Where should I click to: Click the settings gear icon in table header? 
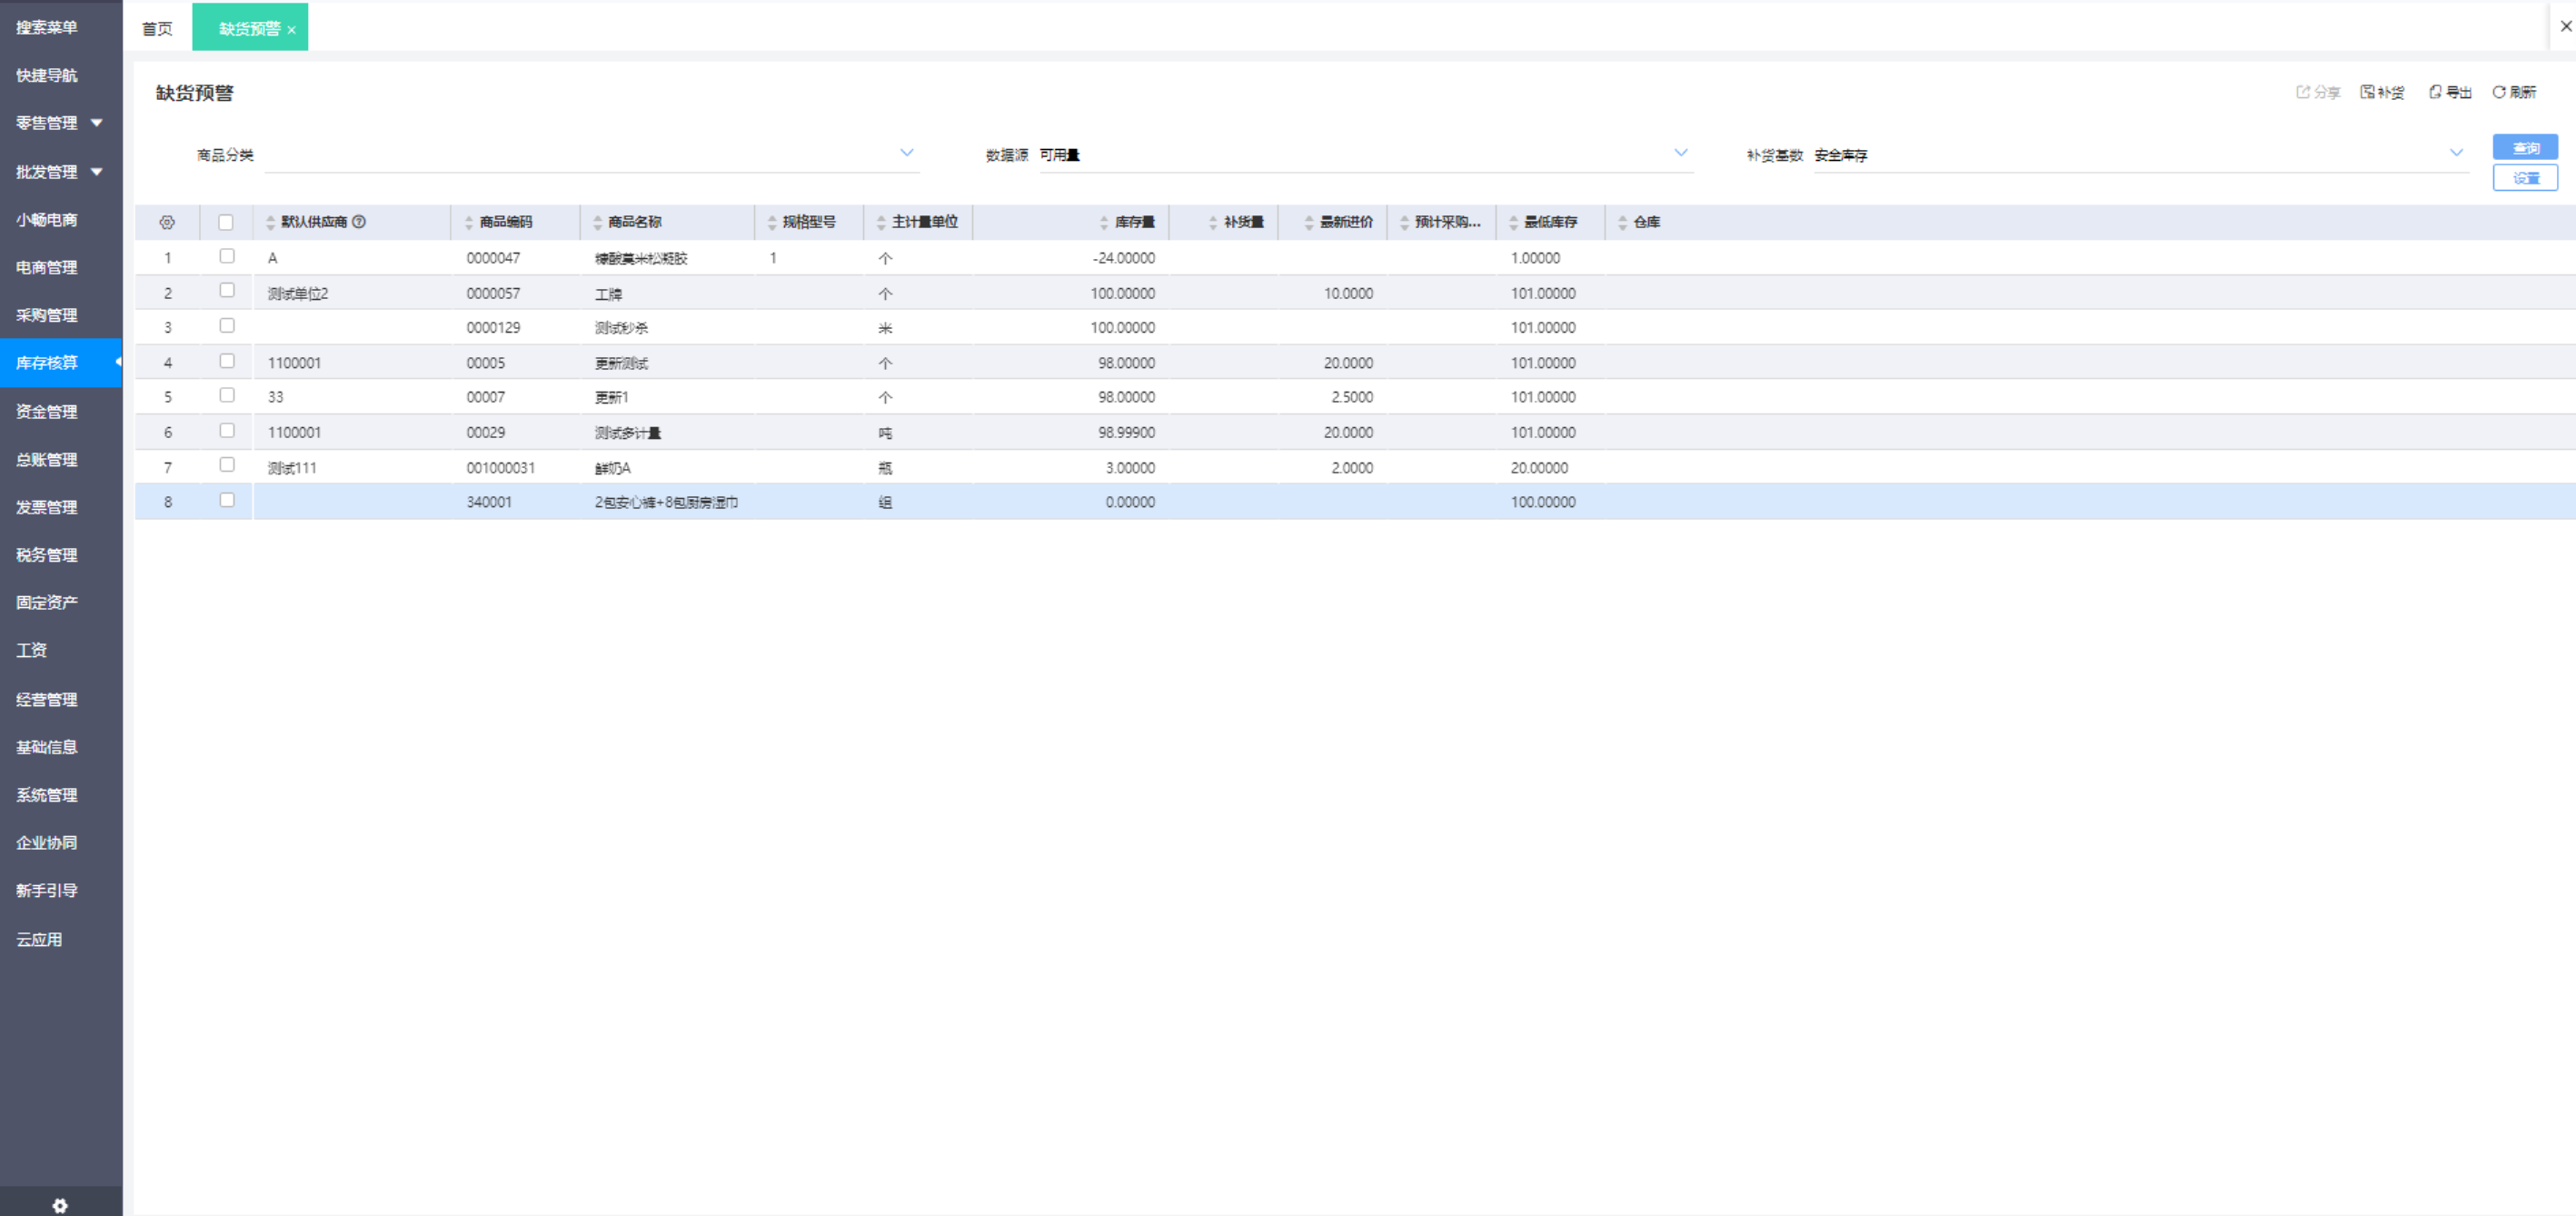coord(166,222)
